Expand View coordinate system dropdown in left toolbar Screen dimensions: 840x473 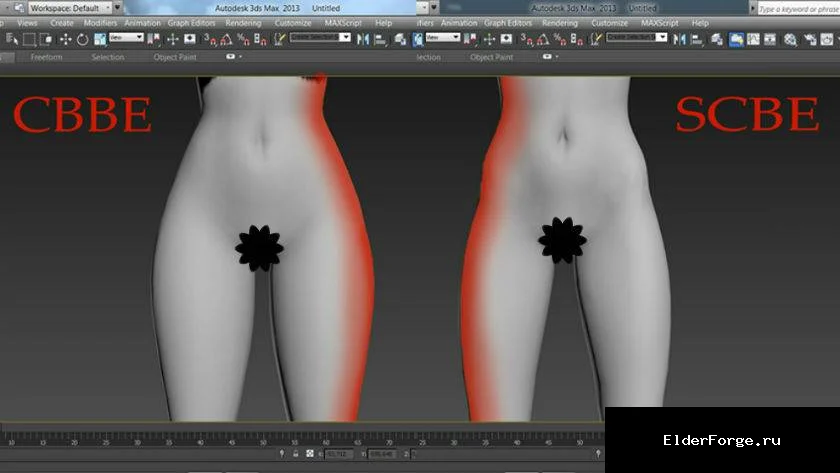pyautogui.click(x=126, y=38)
